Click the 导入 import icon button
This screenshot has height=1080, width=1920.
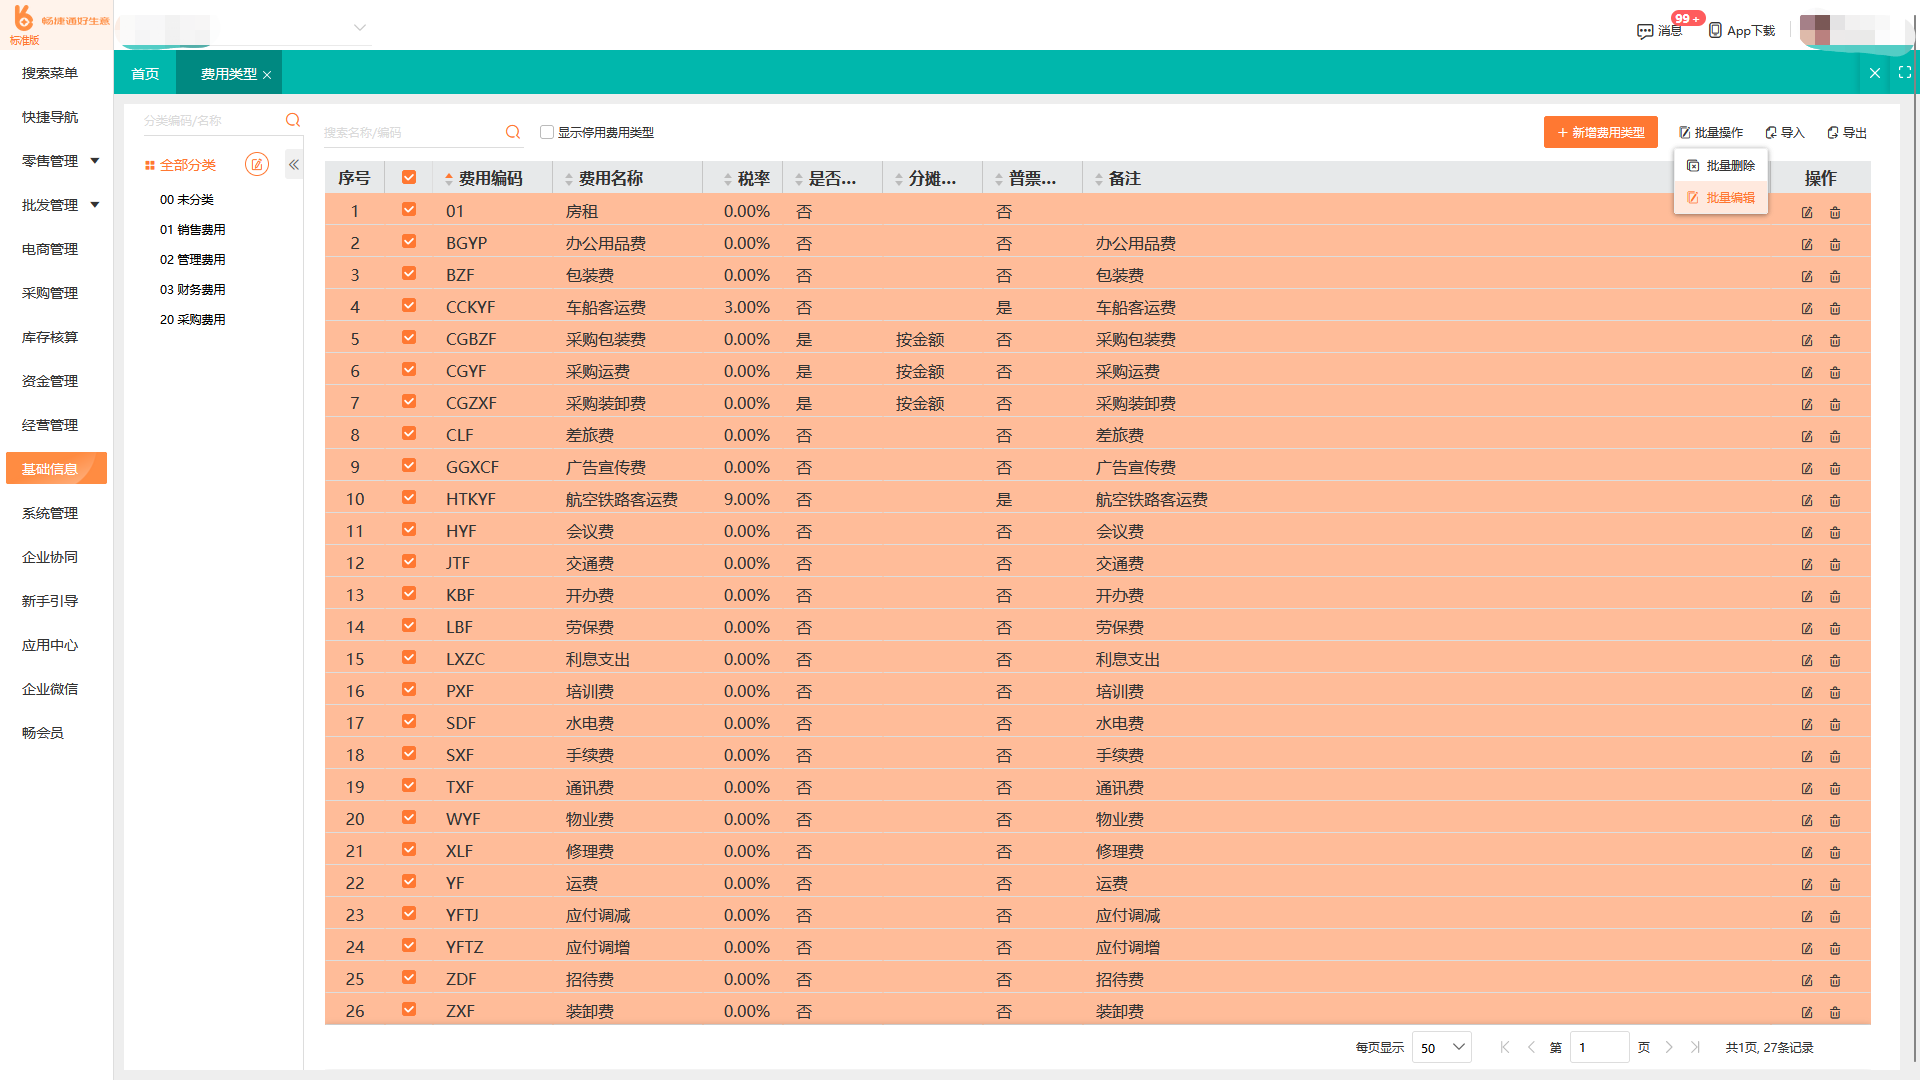tap(1785, 131)
